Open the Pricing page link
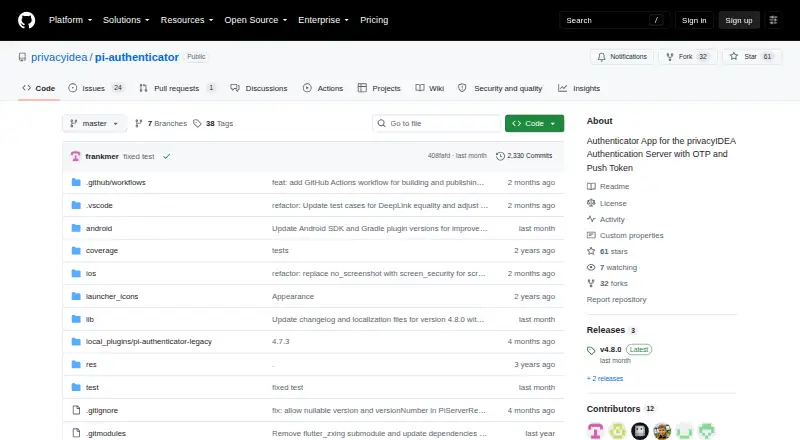This screenshot has width=800, height=440. click(374, 20)
